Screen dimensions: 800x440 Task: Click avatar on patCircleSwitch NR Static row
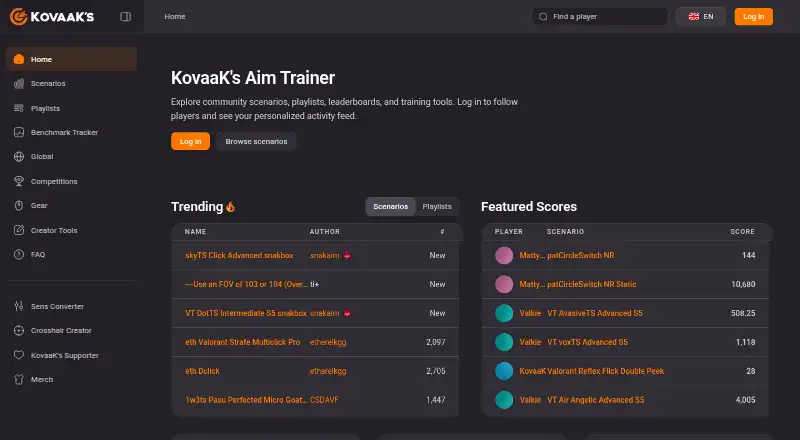click(x=504, y=284)
